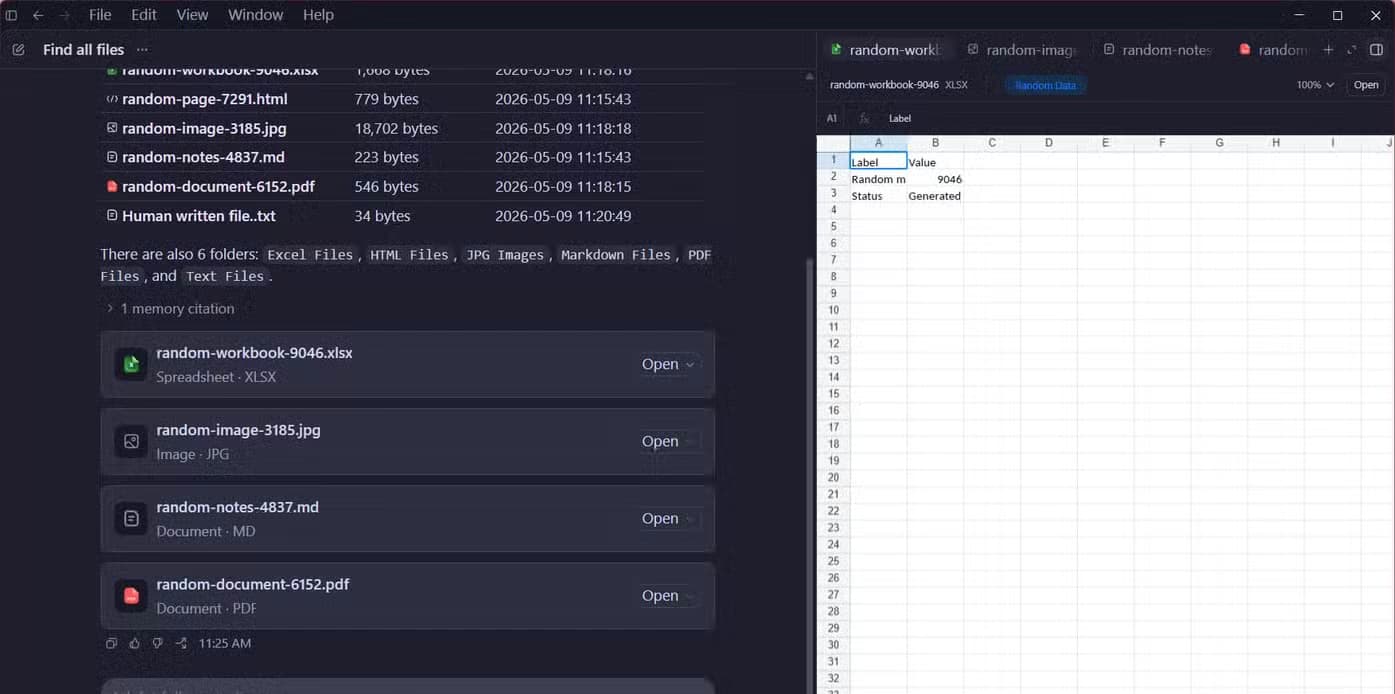The width and height of the screenshot is (1395, 694).
Task: Click the share icon beside 11:25 AM
Action: (181, 643)
